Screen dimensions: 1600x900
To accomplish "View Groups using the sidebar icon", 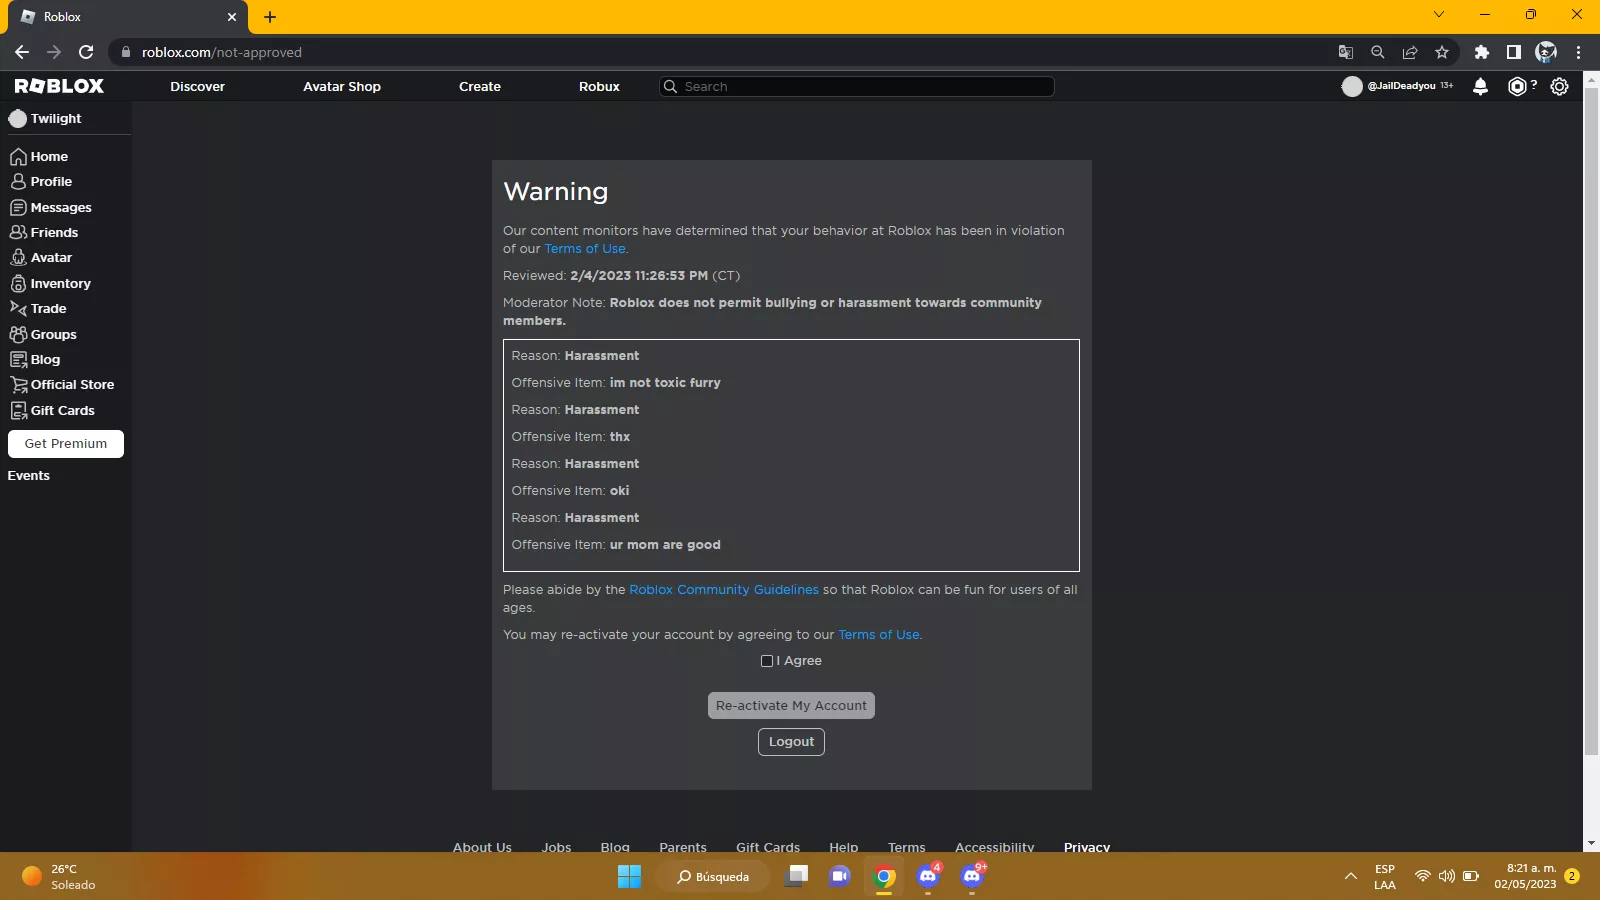I will (18, 334).
